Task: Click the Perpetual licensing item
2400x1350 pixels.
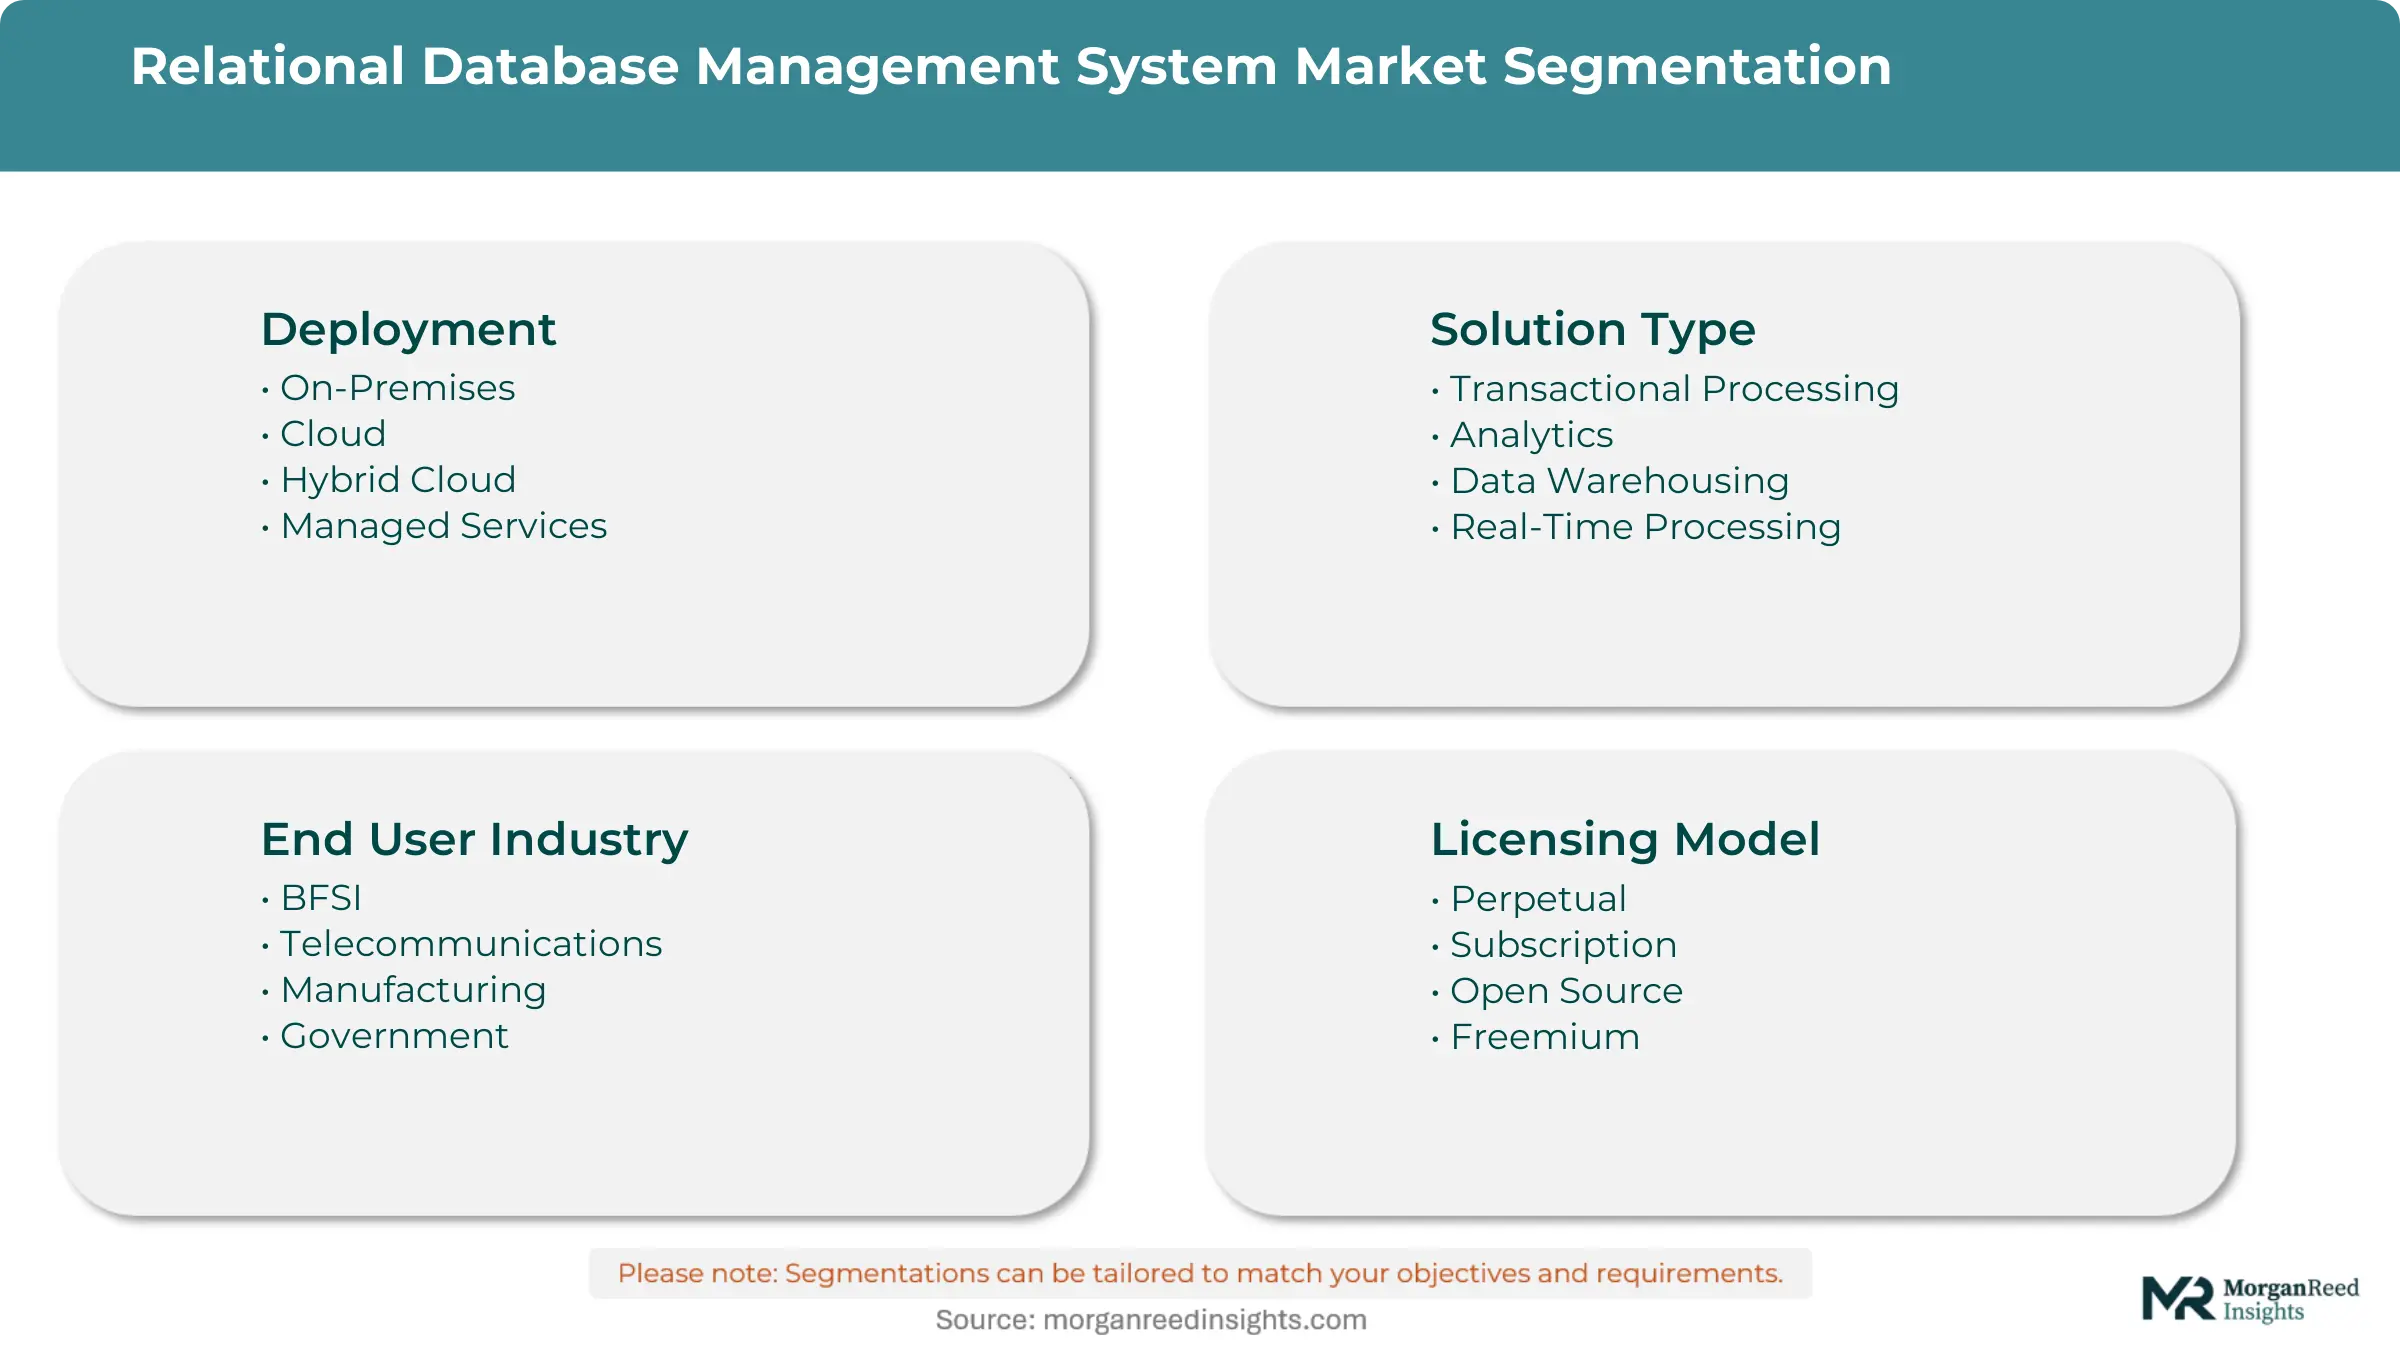Action: point(1539,898)
